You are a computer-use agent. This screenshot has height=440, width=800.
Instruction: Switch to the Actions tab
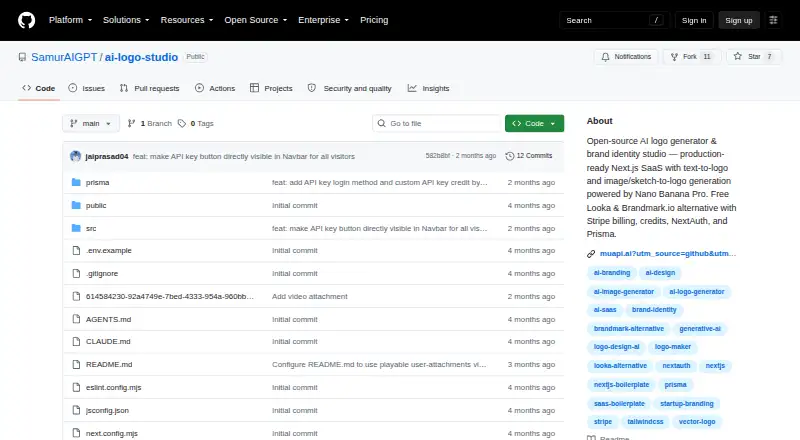tap(215, 88)
